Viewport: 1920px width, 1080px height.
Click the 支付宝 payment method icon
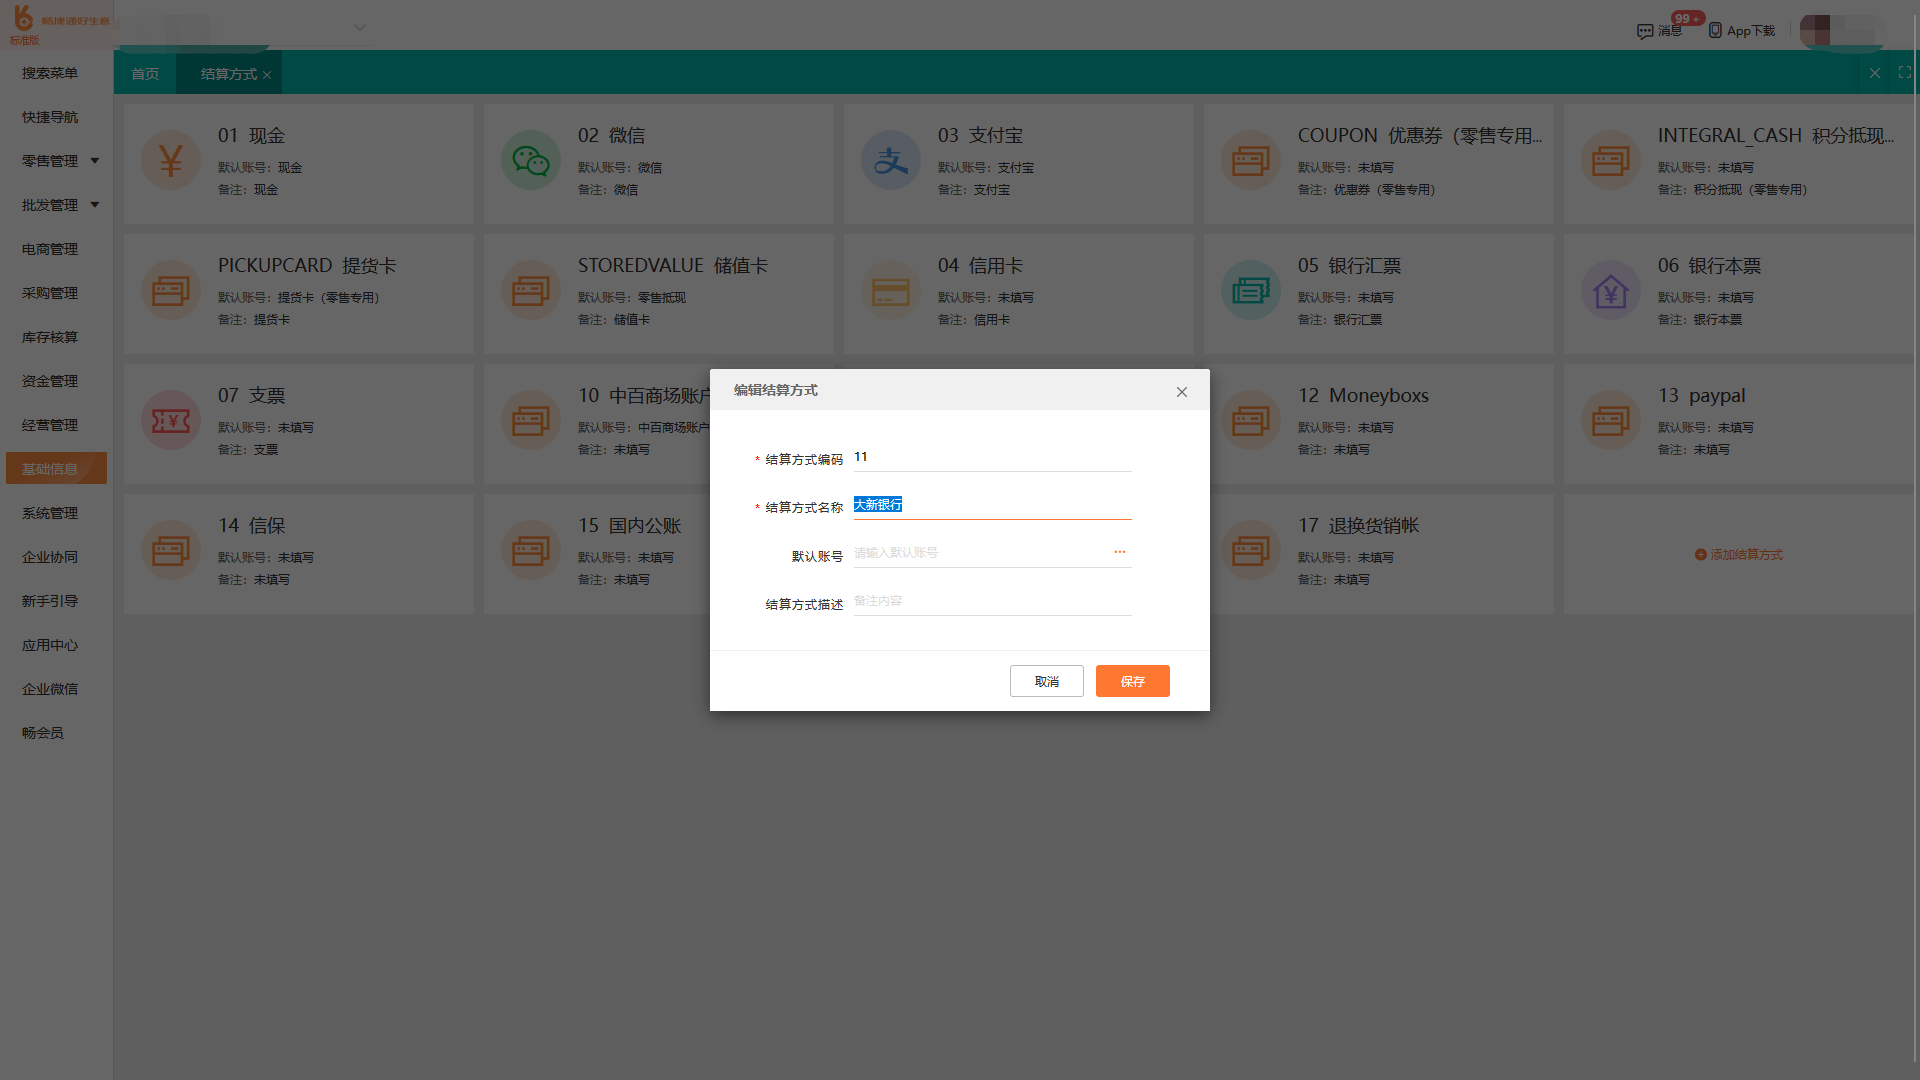890,160
